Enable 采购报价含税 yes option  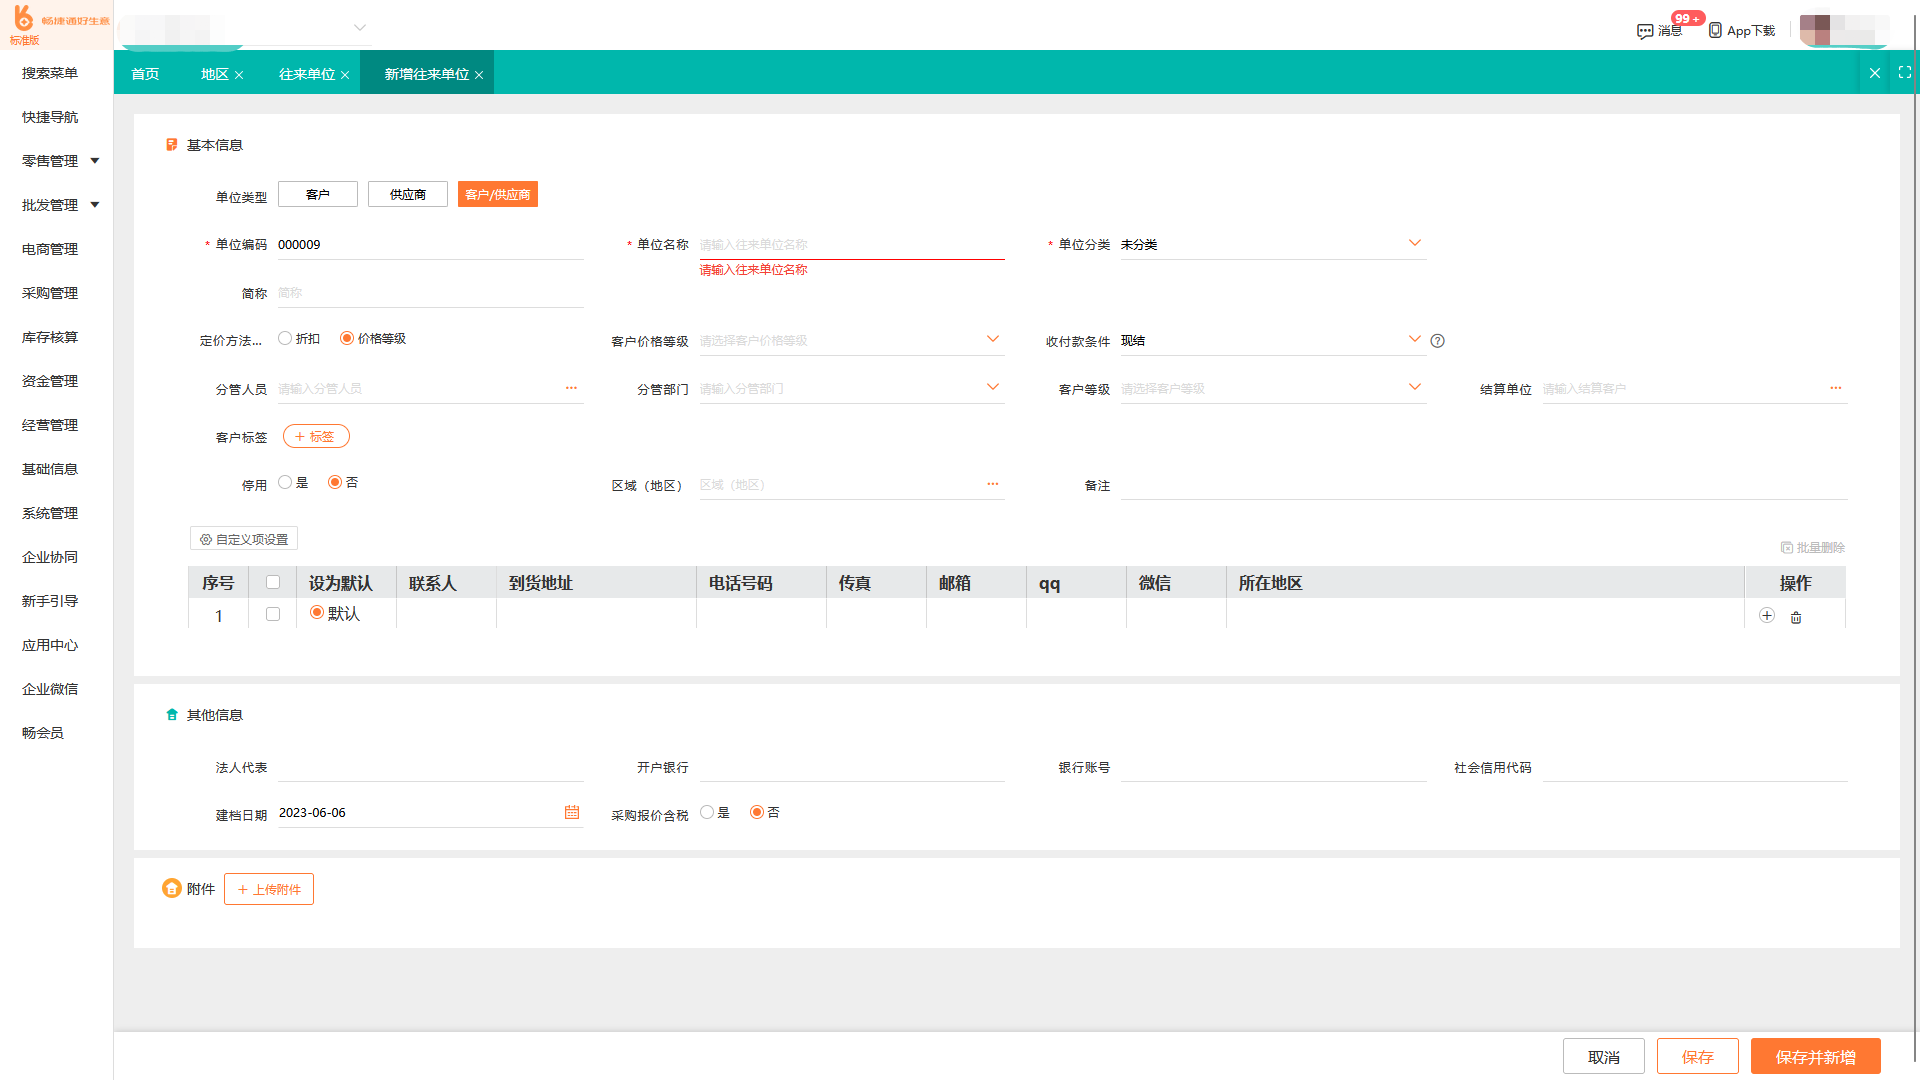709,812
